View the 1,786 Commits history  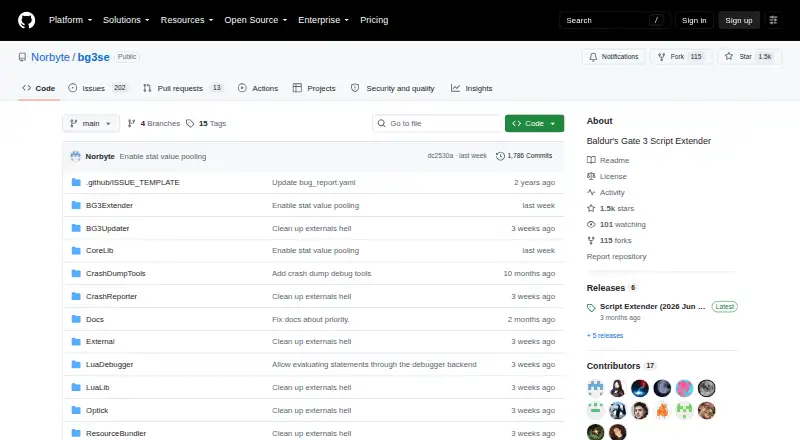pyautogui.click(x=524, y=156)
